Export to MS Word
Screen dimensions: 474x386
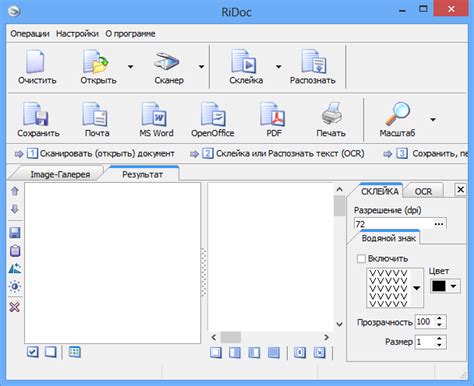(154, 114)
